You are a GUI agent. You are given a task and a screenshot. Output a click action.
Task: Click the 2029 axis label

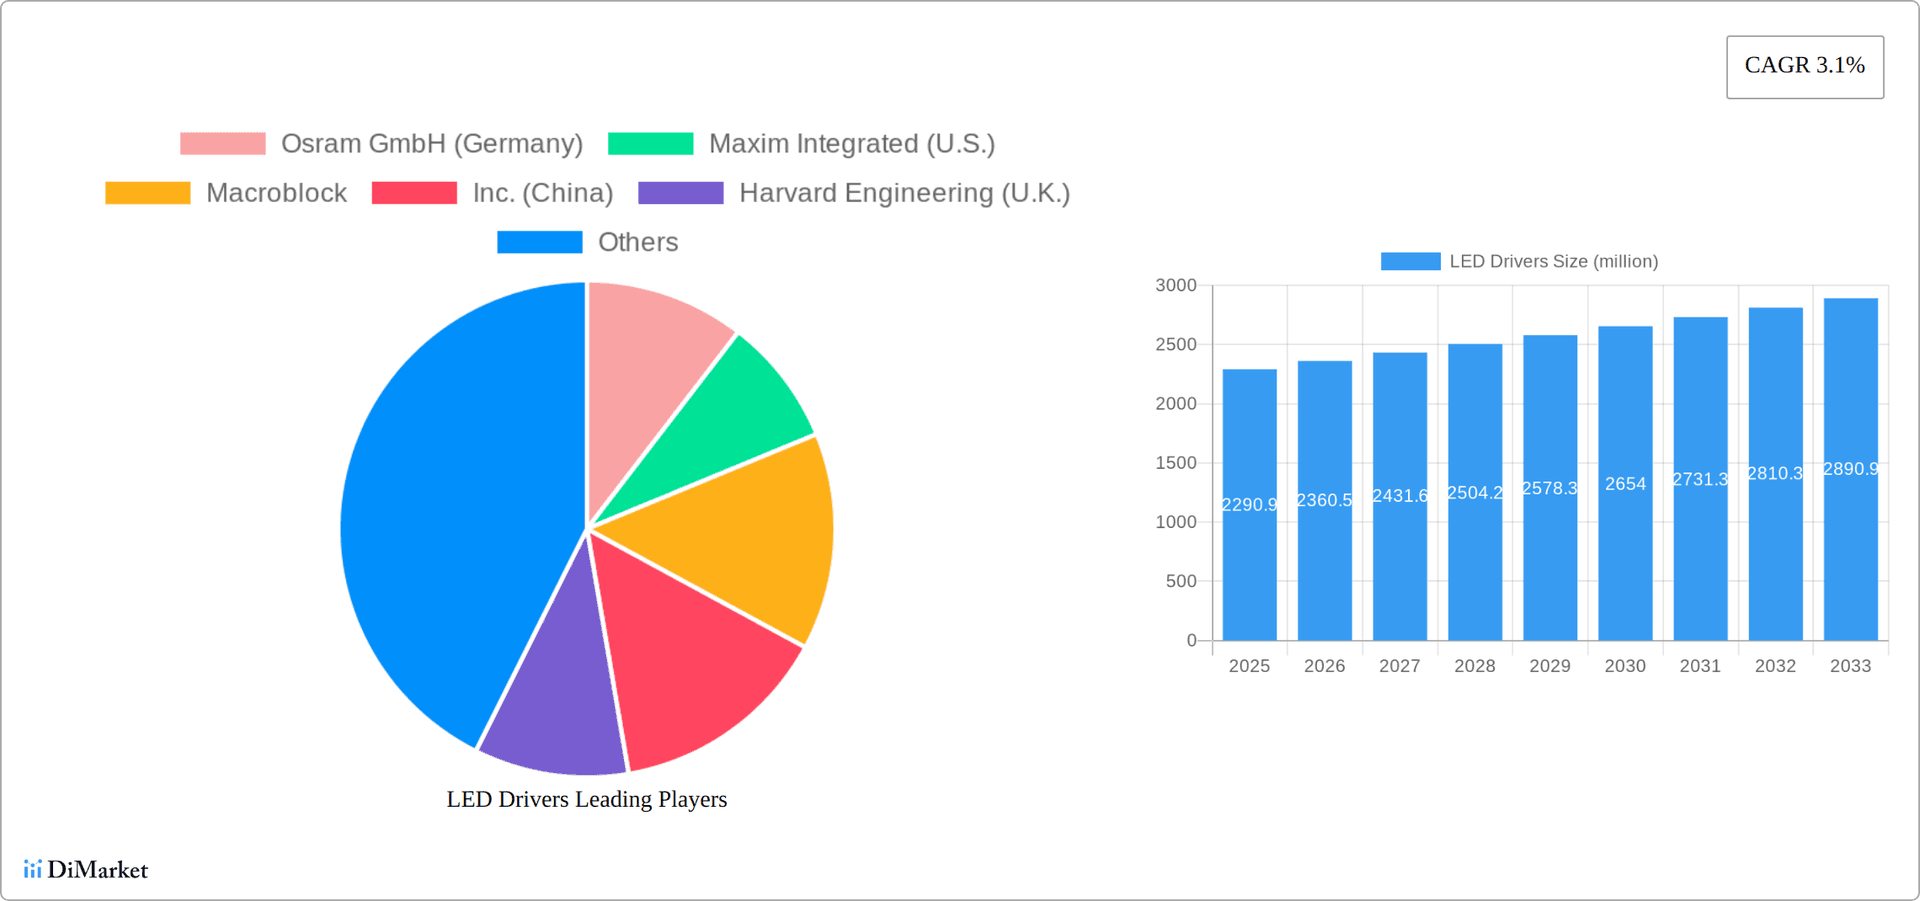(x=1550, y=665)
